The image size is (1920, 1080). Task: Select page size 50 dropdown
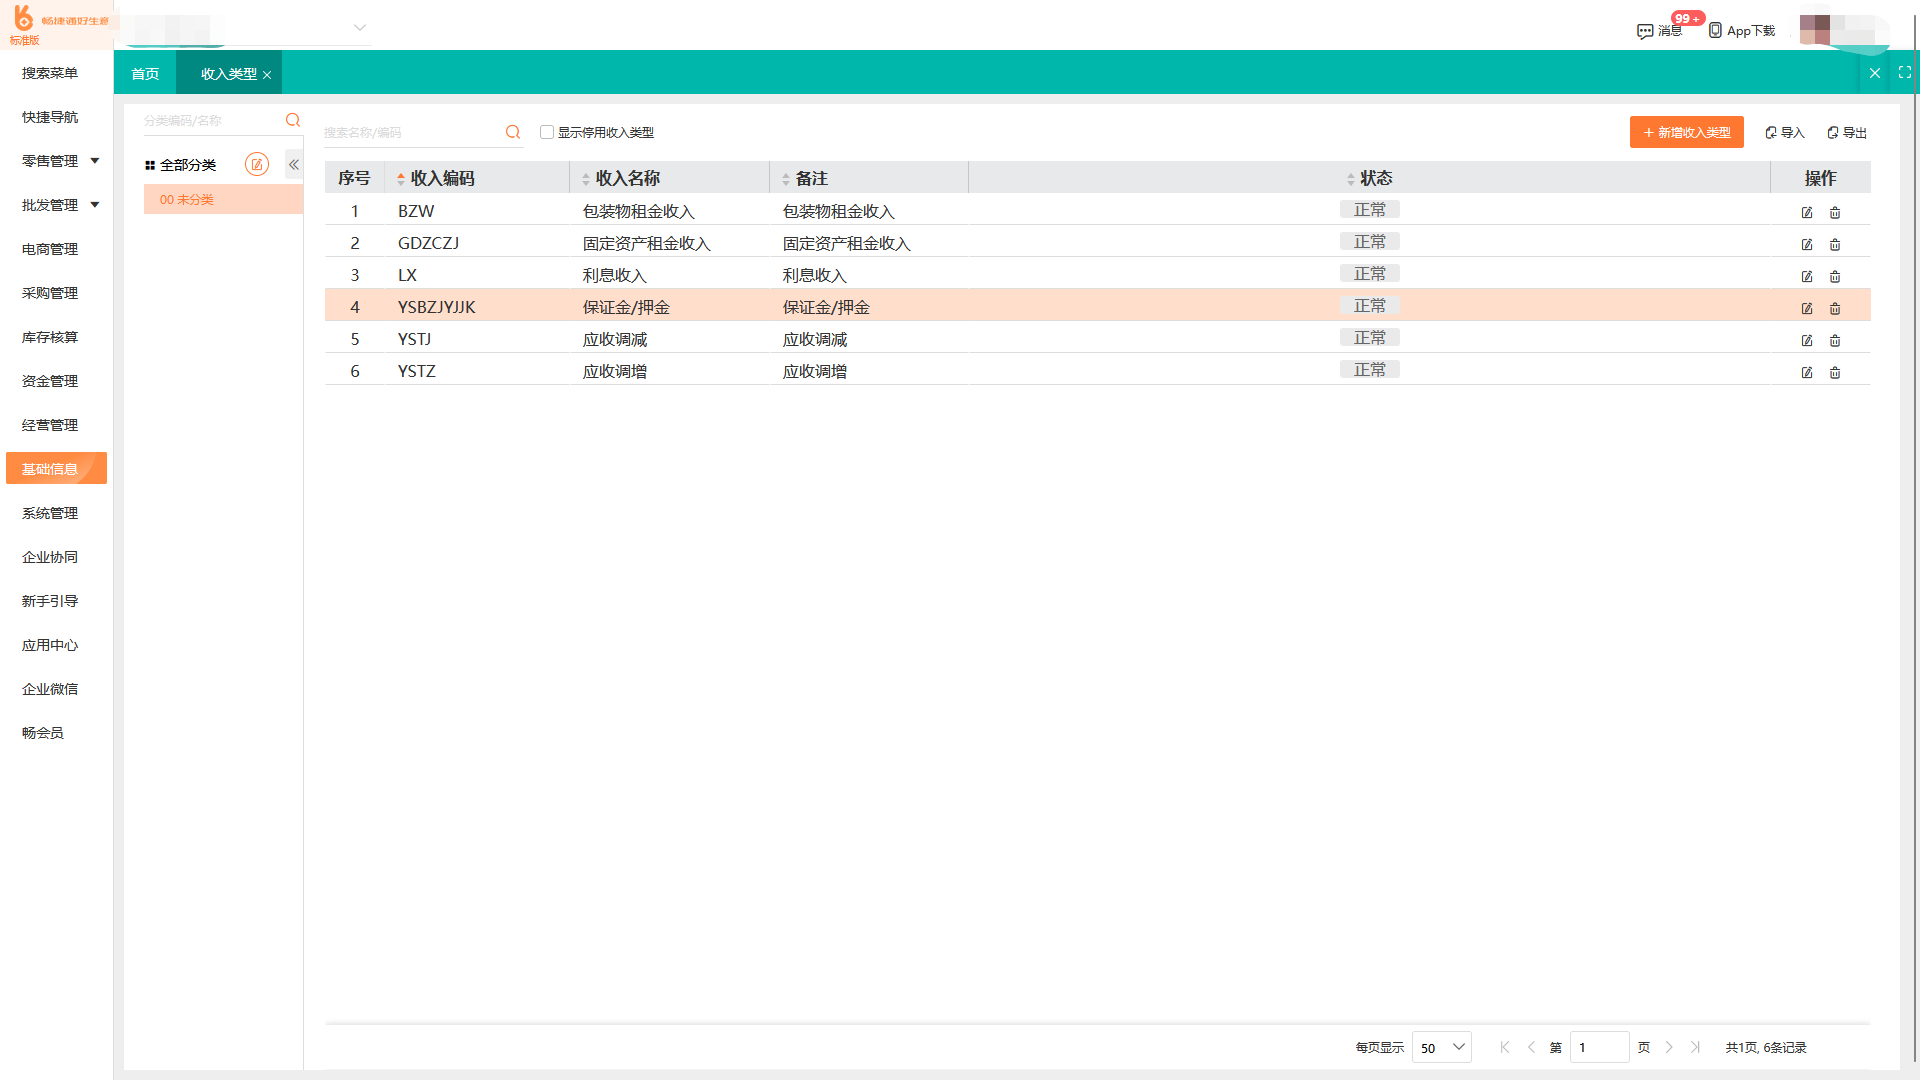click(1440, 1047)
